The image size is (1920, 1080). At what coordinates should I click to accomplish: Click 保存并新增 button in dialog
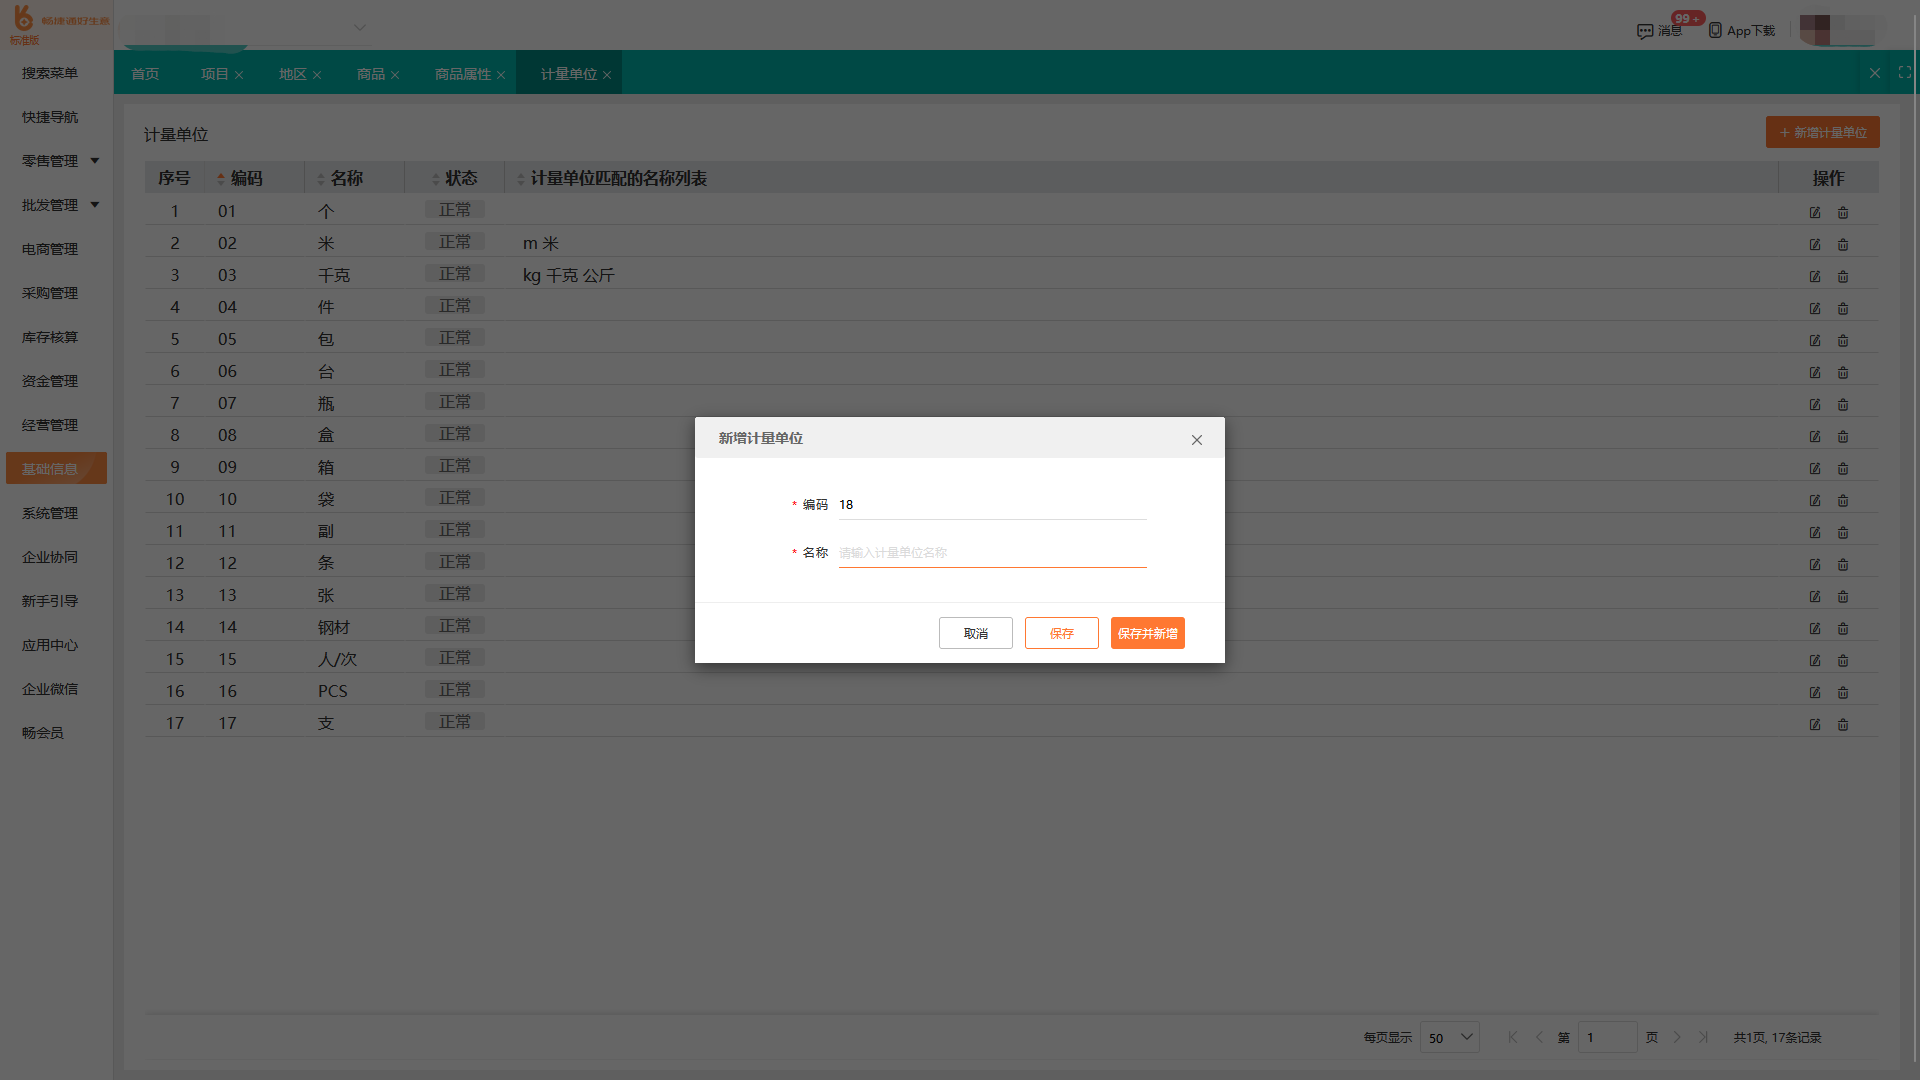coord(1146,633)
